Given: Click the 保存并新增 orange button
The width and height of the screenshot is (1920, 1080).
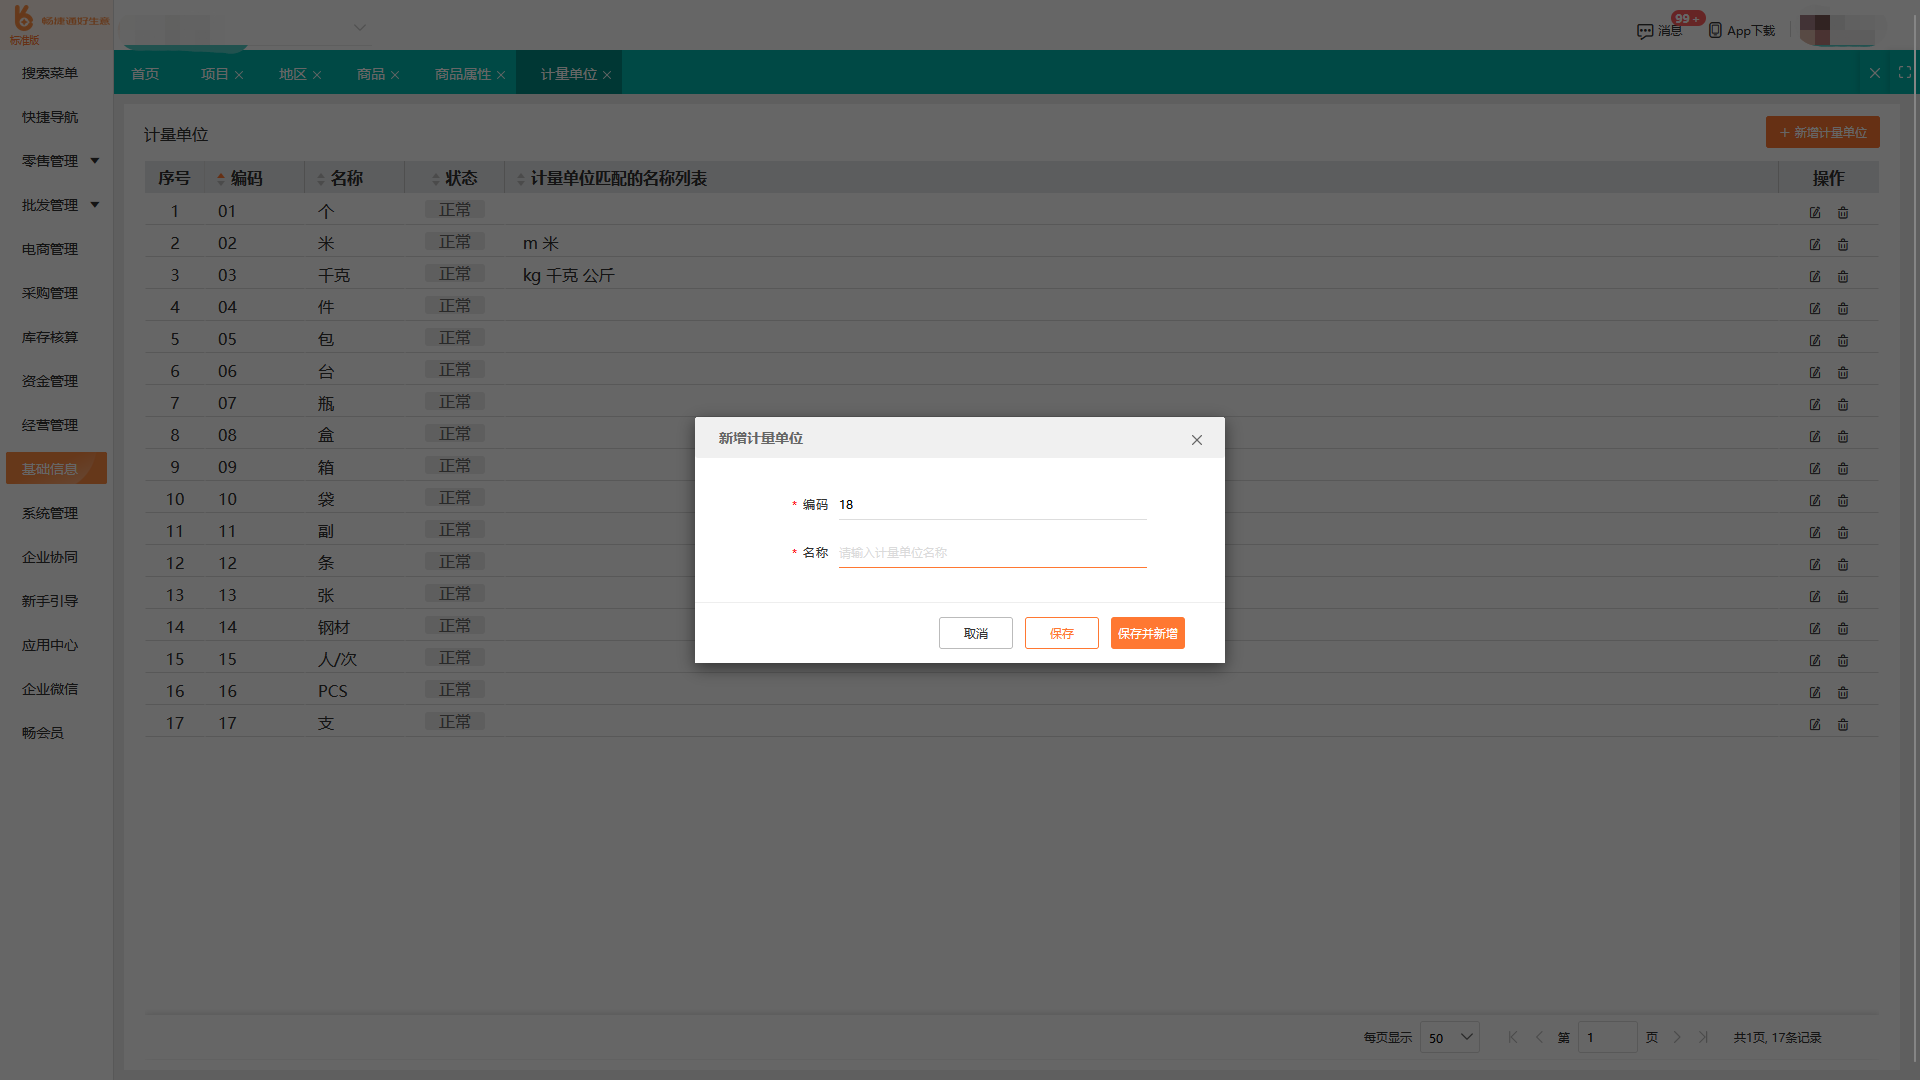Looking at the screenshot, I should point(1147,633).
